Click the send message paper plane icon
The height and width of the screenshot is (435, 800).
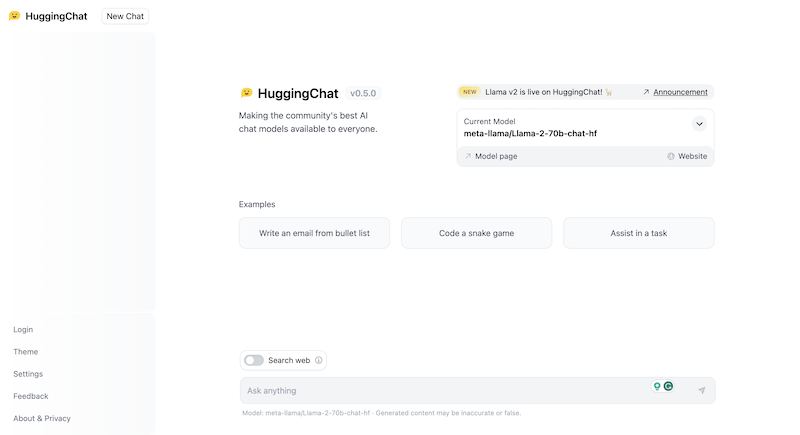click(702, 390)
